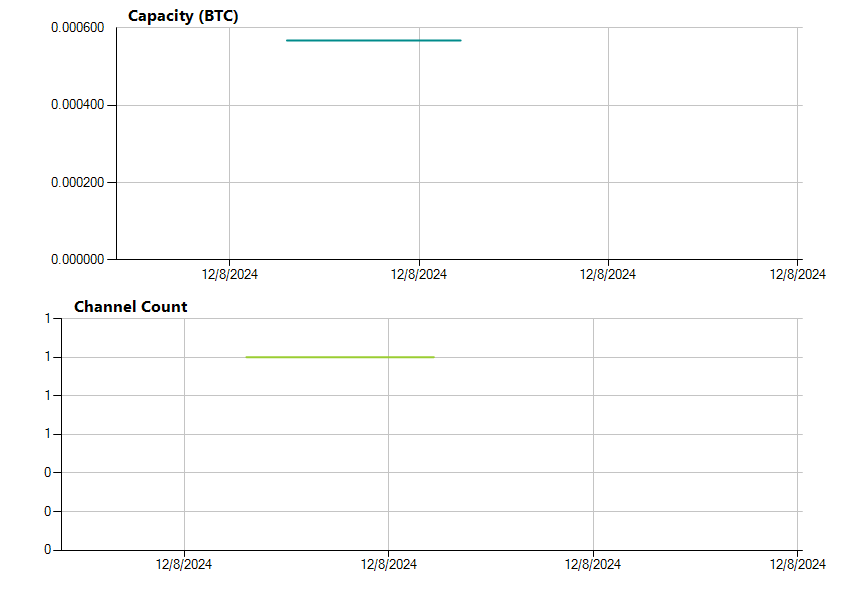Click third 12/8/2024 label under Capacity chart

click(x=608, y=274)
